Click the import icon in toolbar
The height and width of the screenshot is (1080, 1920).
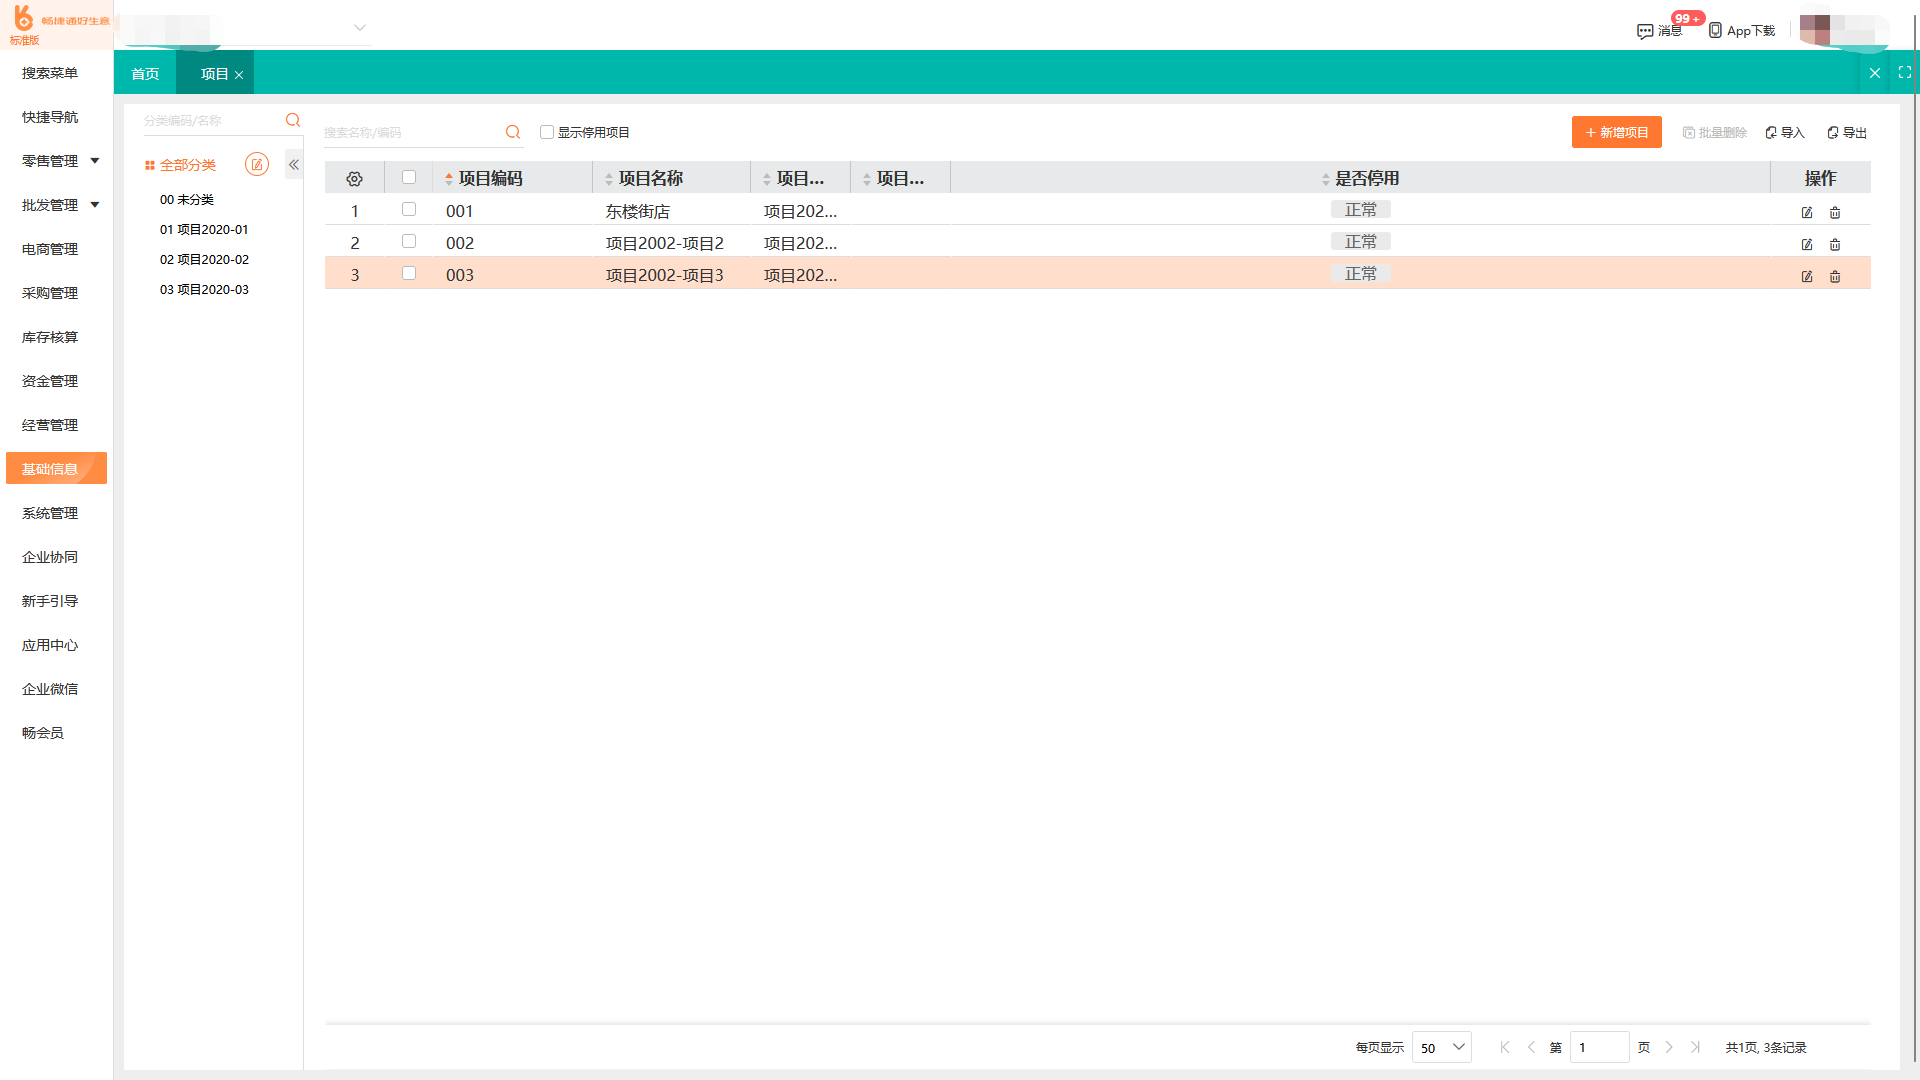click(1785, 132)
